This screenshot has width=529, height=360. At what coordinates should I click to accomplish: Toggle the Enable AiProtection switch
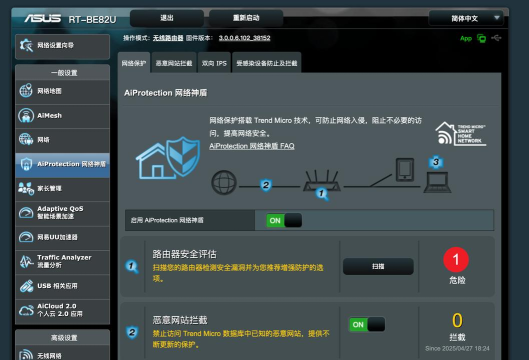tap(284, 220)
